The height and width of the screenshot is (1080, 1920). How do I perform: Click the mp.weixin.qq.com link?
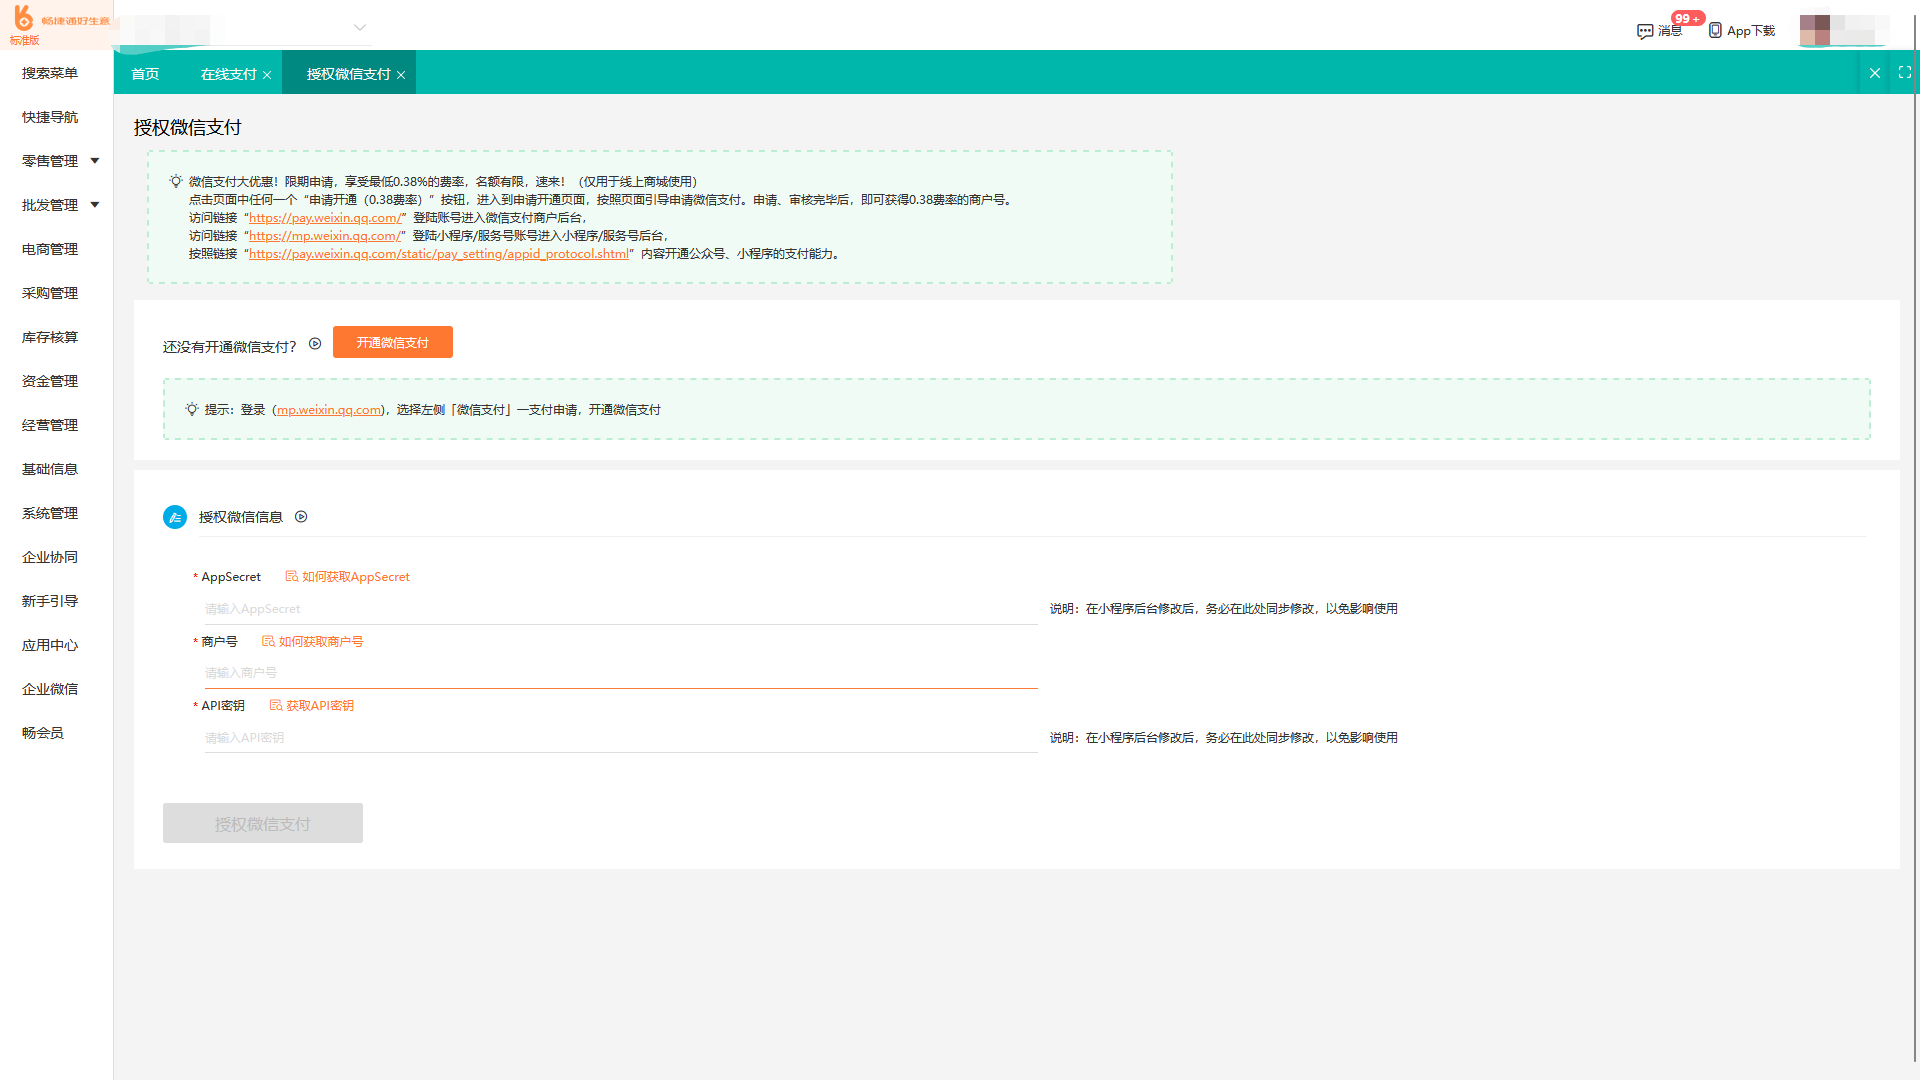coord(327,409)
